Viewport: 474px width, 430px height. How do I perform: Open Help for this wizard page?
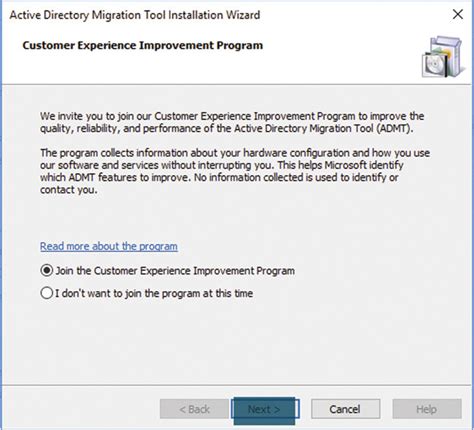pyautogui.click(x=427, y=409)
